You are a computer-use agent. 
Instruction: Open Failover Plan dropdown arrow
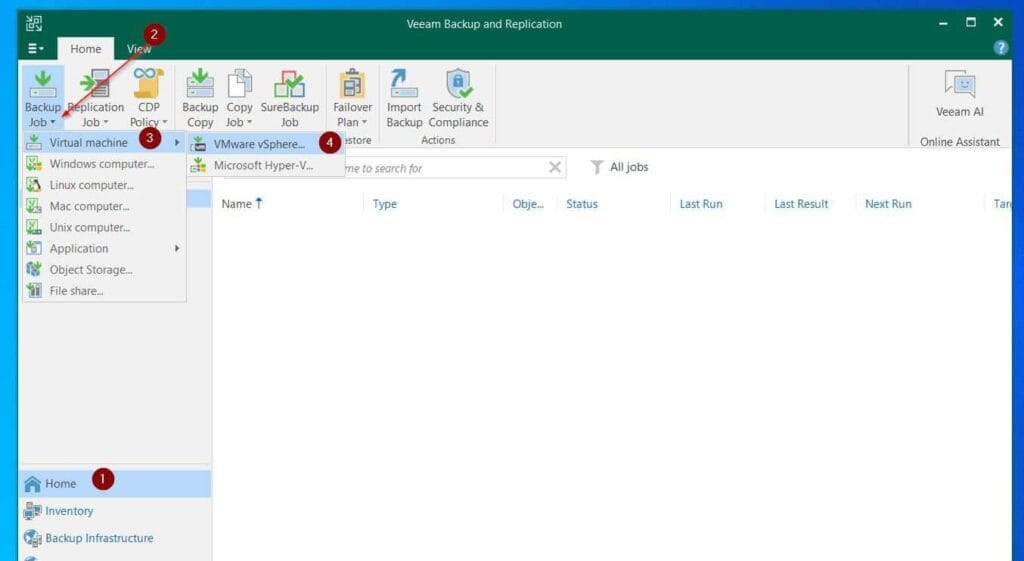tap(364, 123)
